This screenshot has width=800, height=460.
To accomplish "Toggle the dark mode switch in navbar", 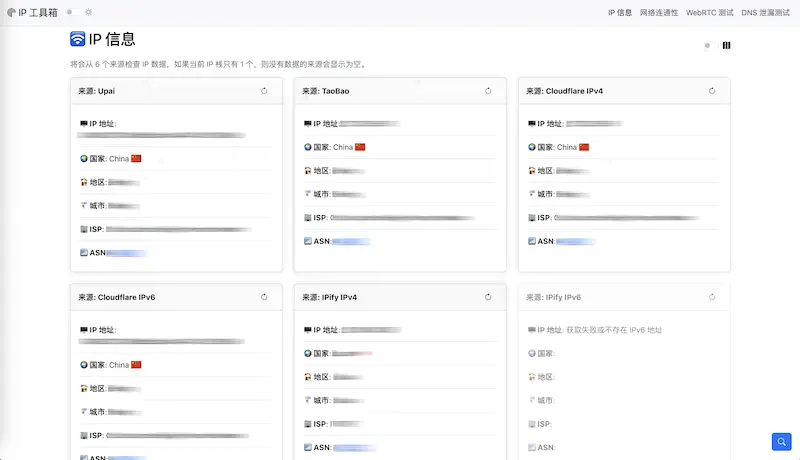I will [73, 13].
